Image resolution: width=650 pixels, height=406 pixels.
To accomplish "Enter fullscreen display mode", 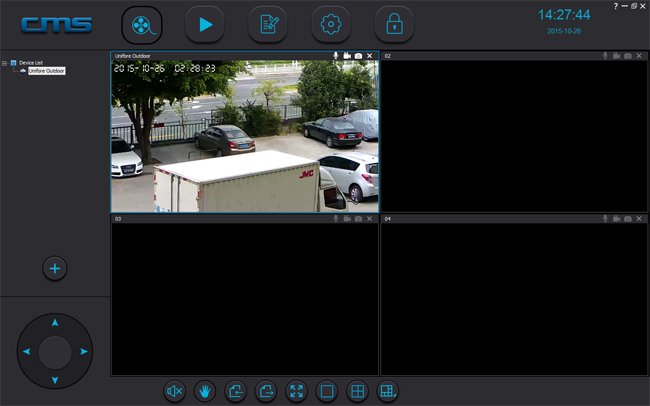I will (297, 391).
